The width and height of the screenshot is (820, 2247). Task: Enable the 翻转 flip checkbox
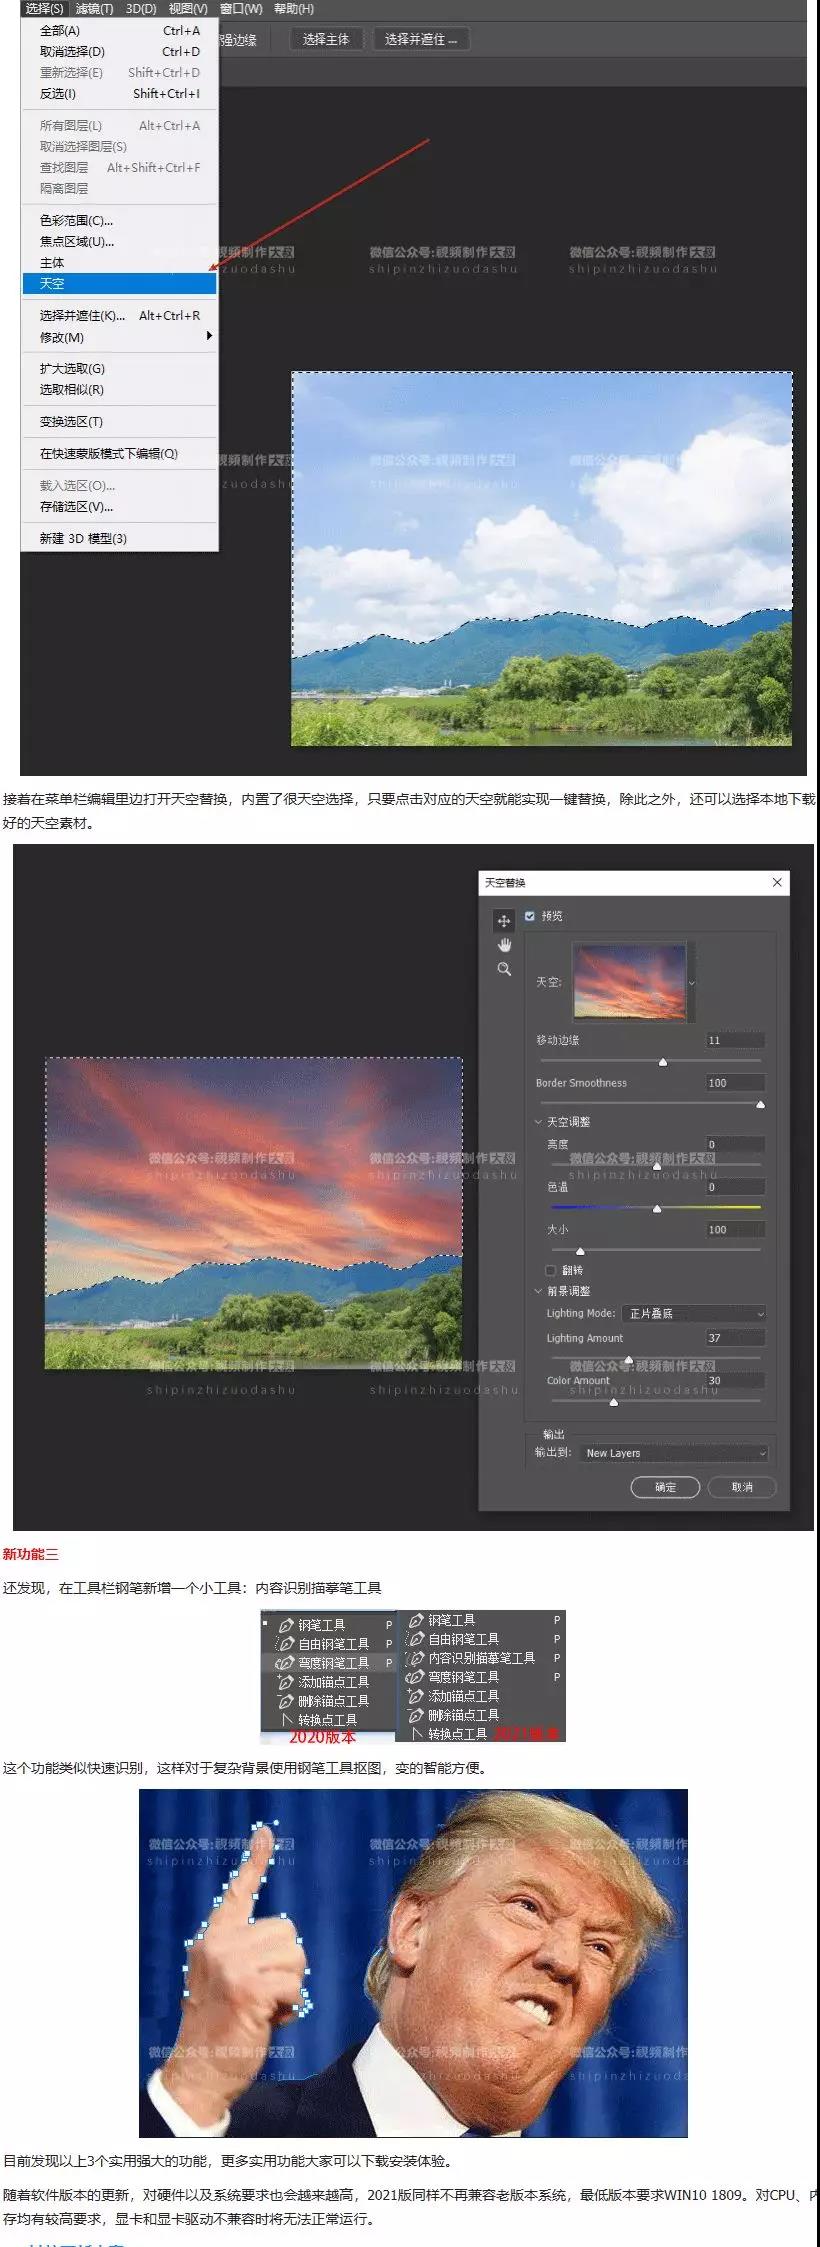click(550, 1270)
